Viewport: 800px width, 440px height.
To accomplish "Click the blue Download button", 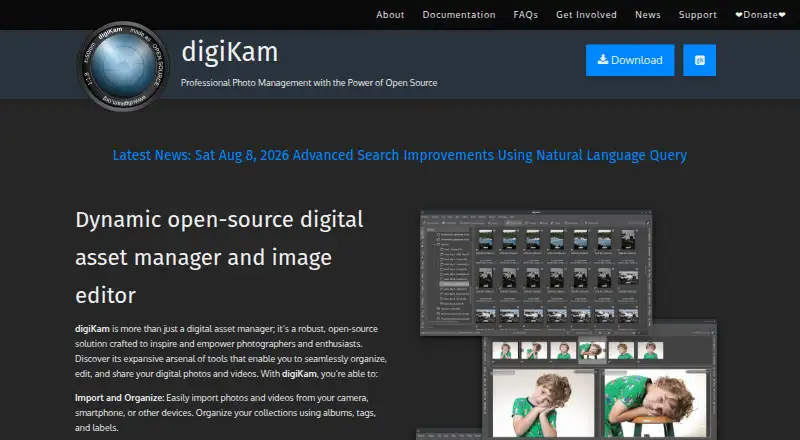I will click(630, 60).
